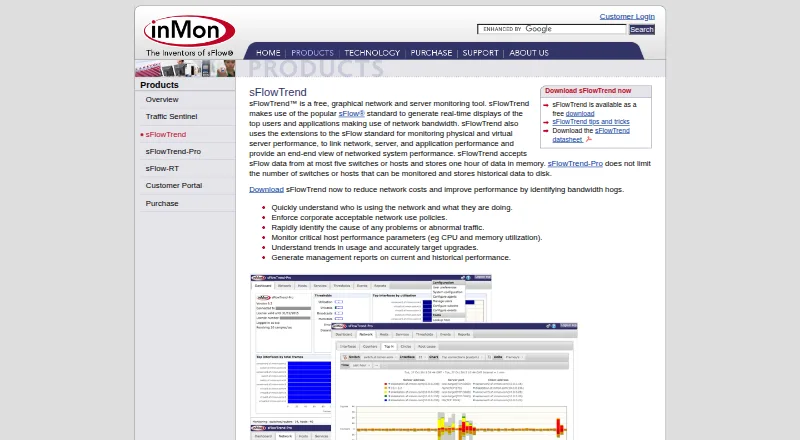Viewport: 800px width, 440px height.
Task: Focus the Google search field
Action: [x=552, y=29]
